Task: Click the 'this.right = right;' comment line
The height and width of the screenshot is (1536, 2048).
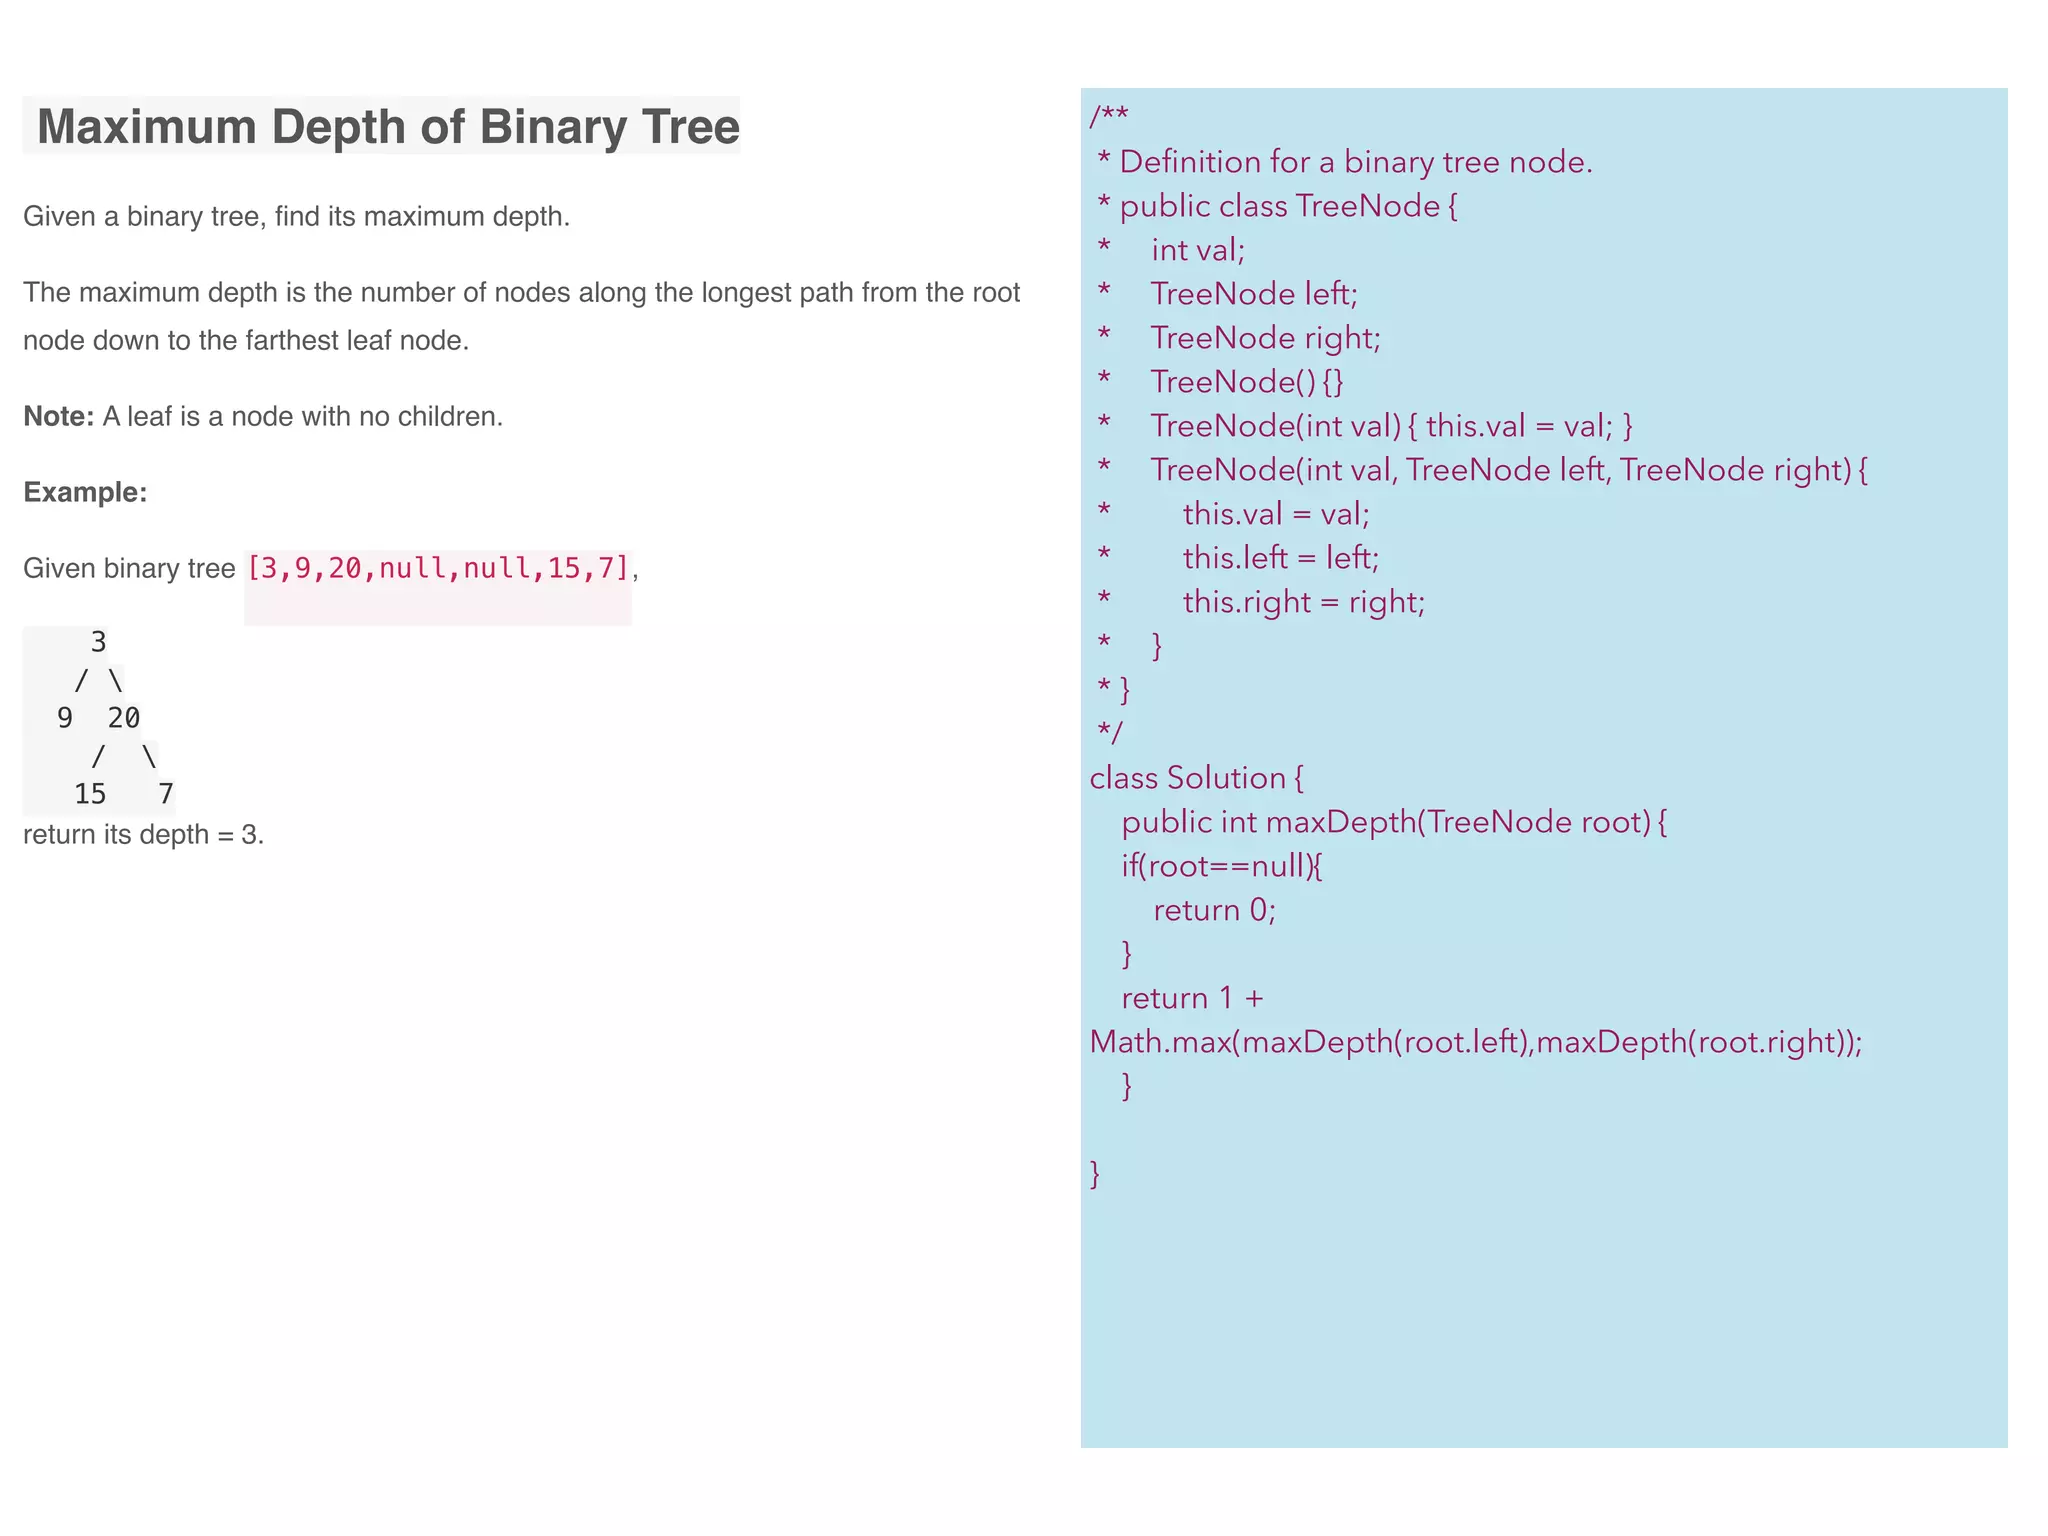Action: pyautogui.click(x=1303, y=602)
